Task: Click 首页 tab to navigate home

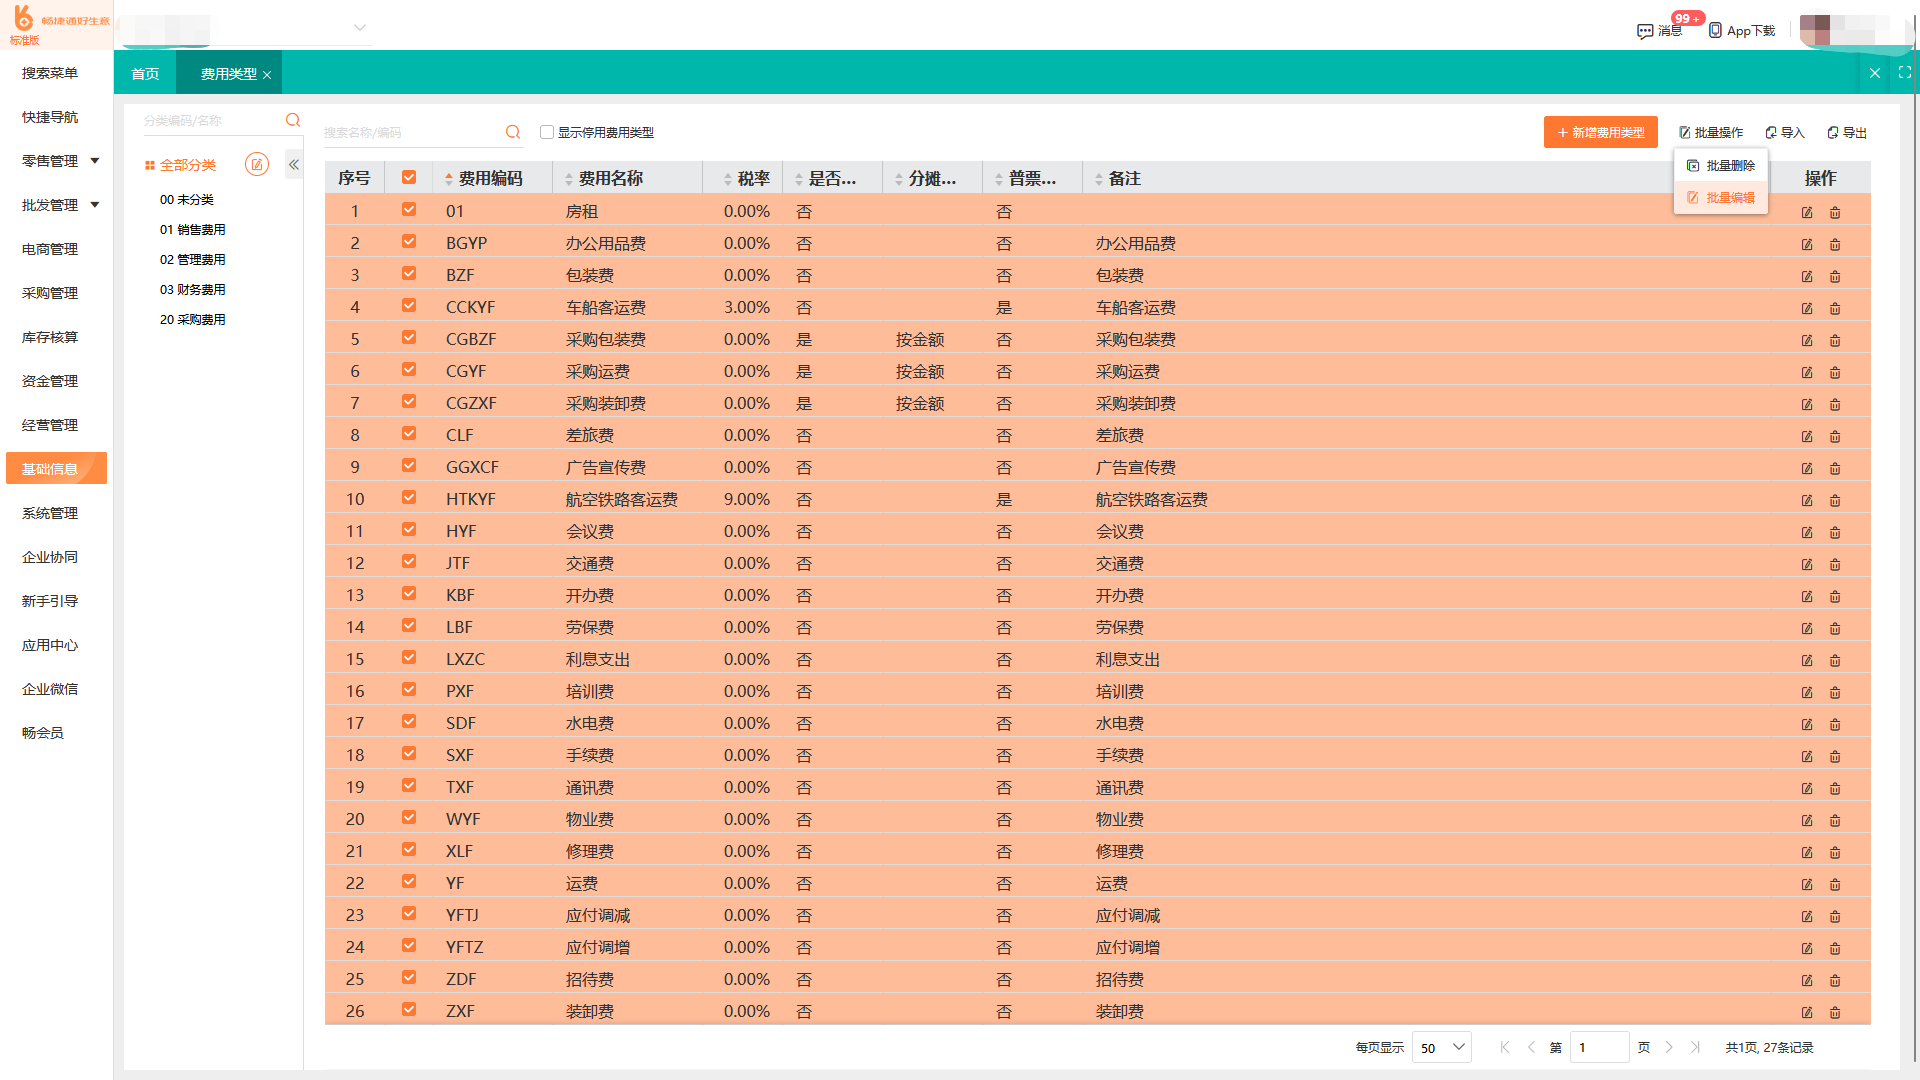Action: [x=145, y=74]
